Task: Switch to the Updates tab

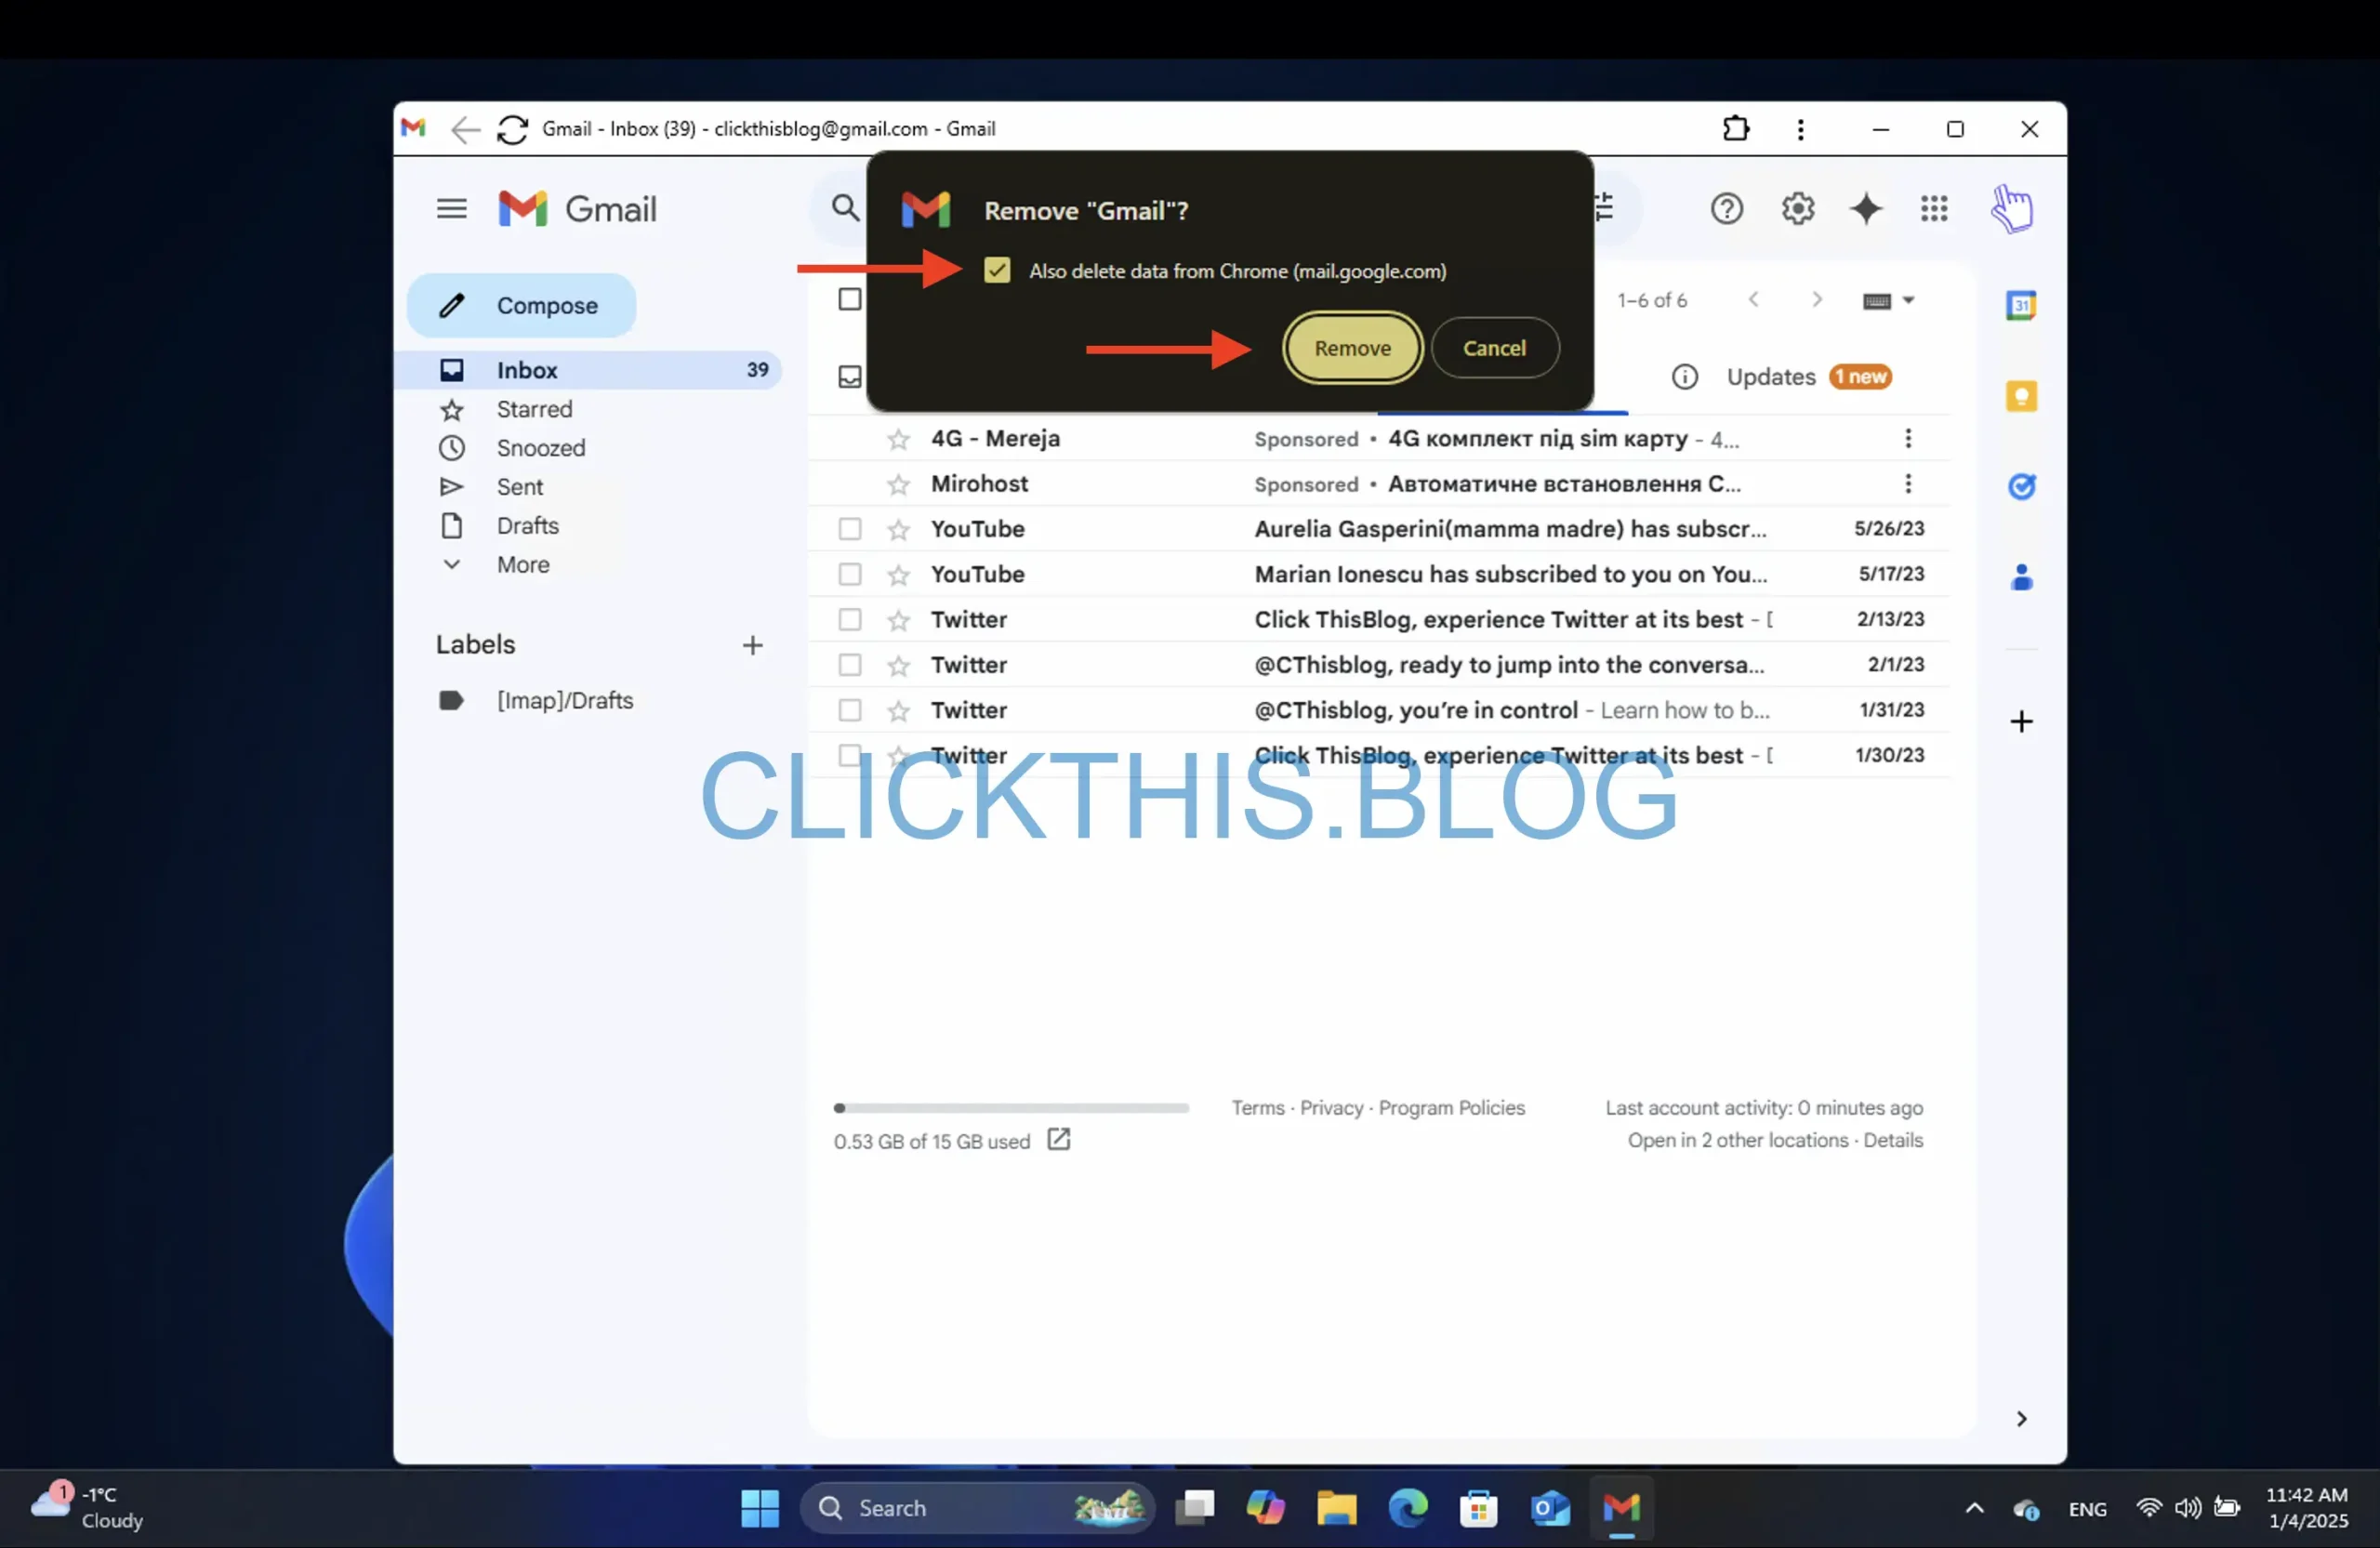Action: [x=1770, y=377]
